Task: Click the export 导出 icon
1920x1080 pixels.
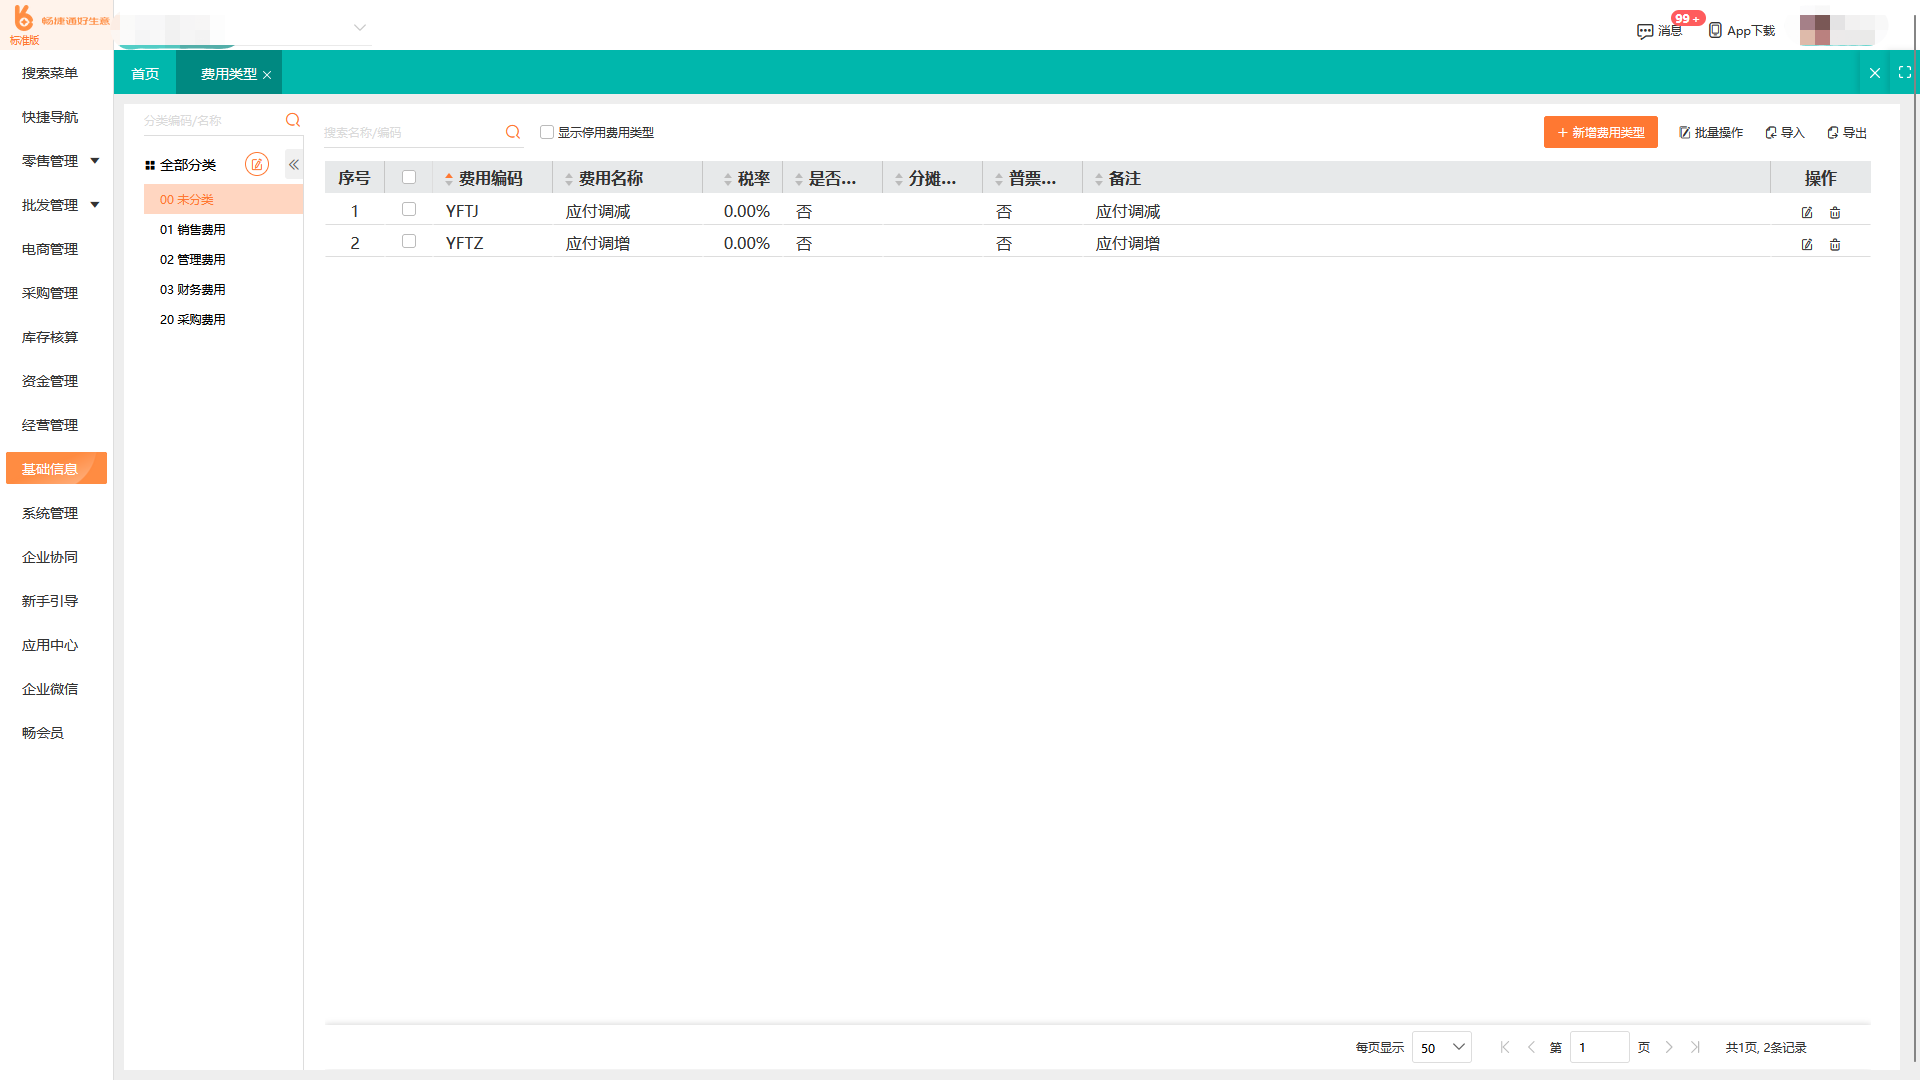Action: pyautogui.click(x=1846, y=132)
